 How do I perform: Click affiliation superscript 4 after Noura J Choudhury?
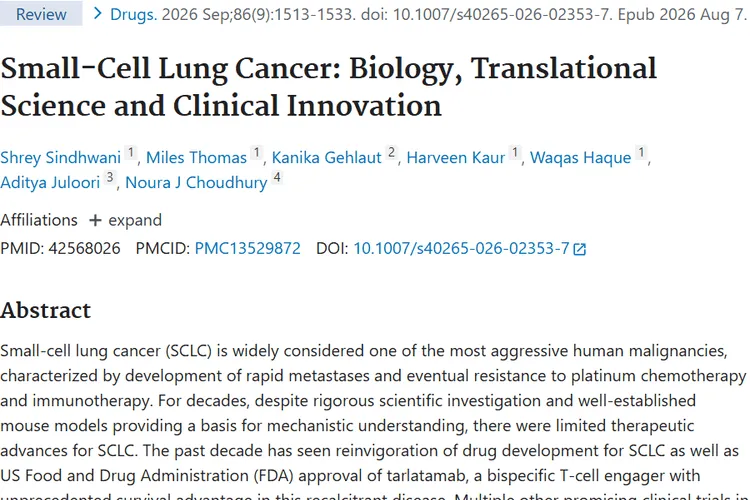point(277,178)
